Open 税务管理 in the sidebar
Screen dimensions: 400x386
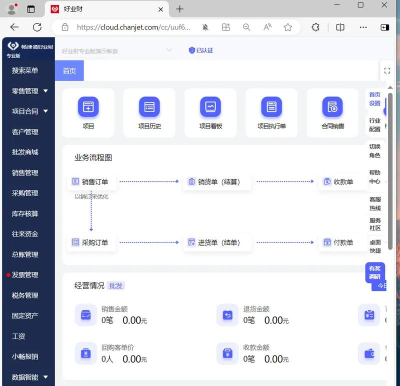click(x=25, y=295)
